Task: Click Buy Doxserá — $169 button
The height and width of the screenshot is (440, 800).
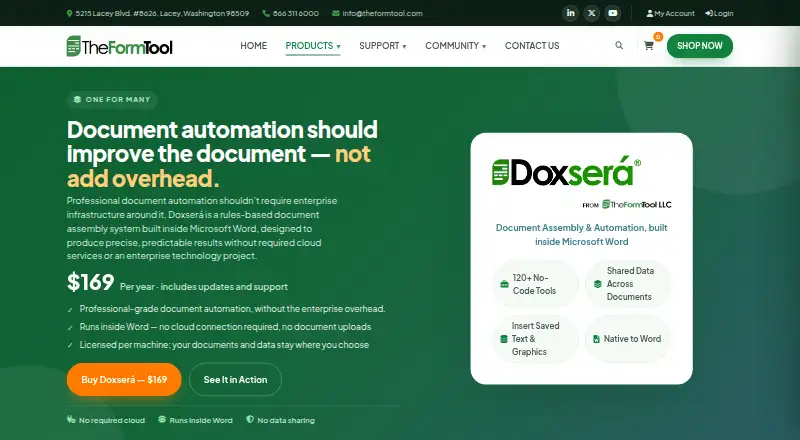Action: pyautogui.click(x=124, y=379)
